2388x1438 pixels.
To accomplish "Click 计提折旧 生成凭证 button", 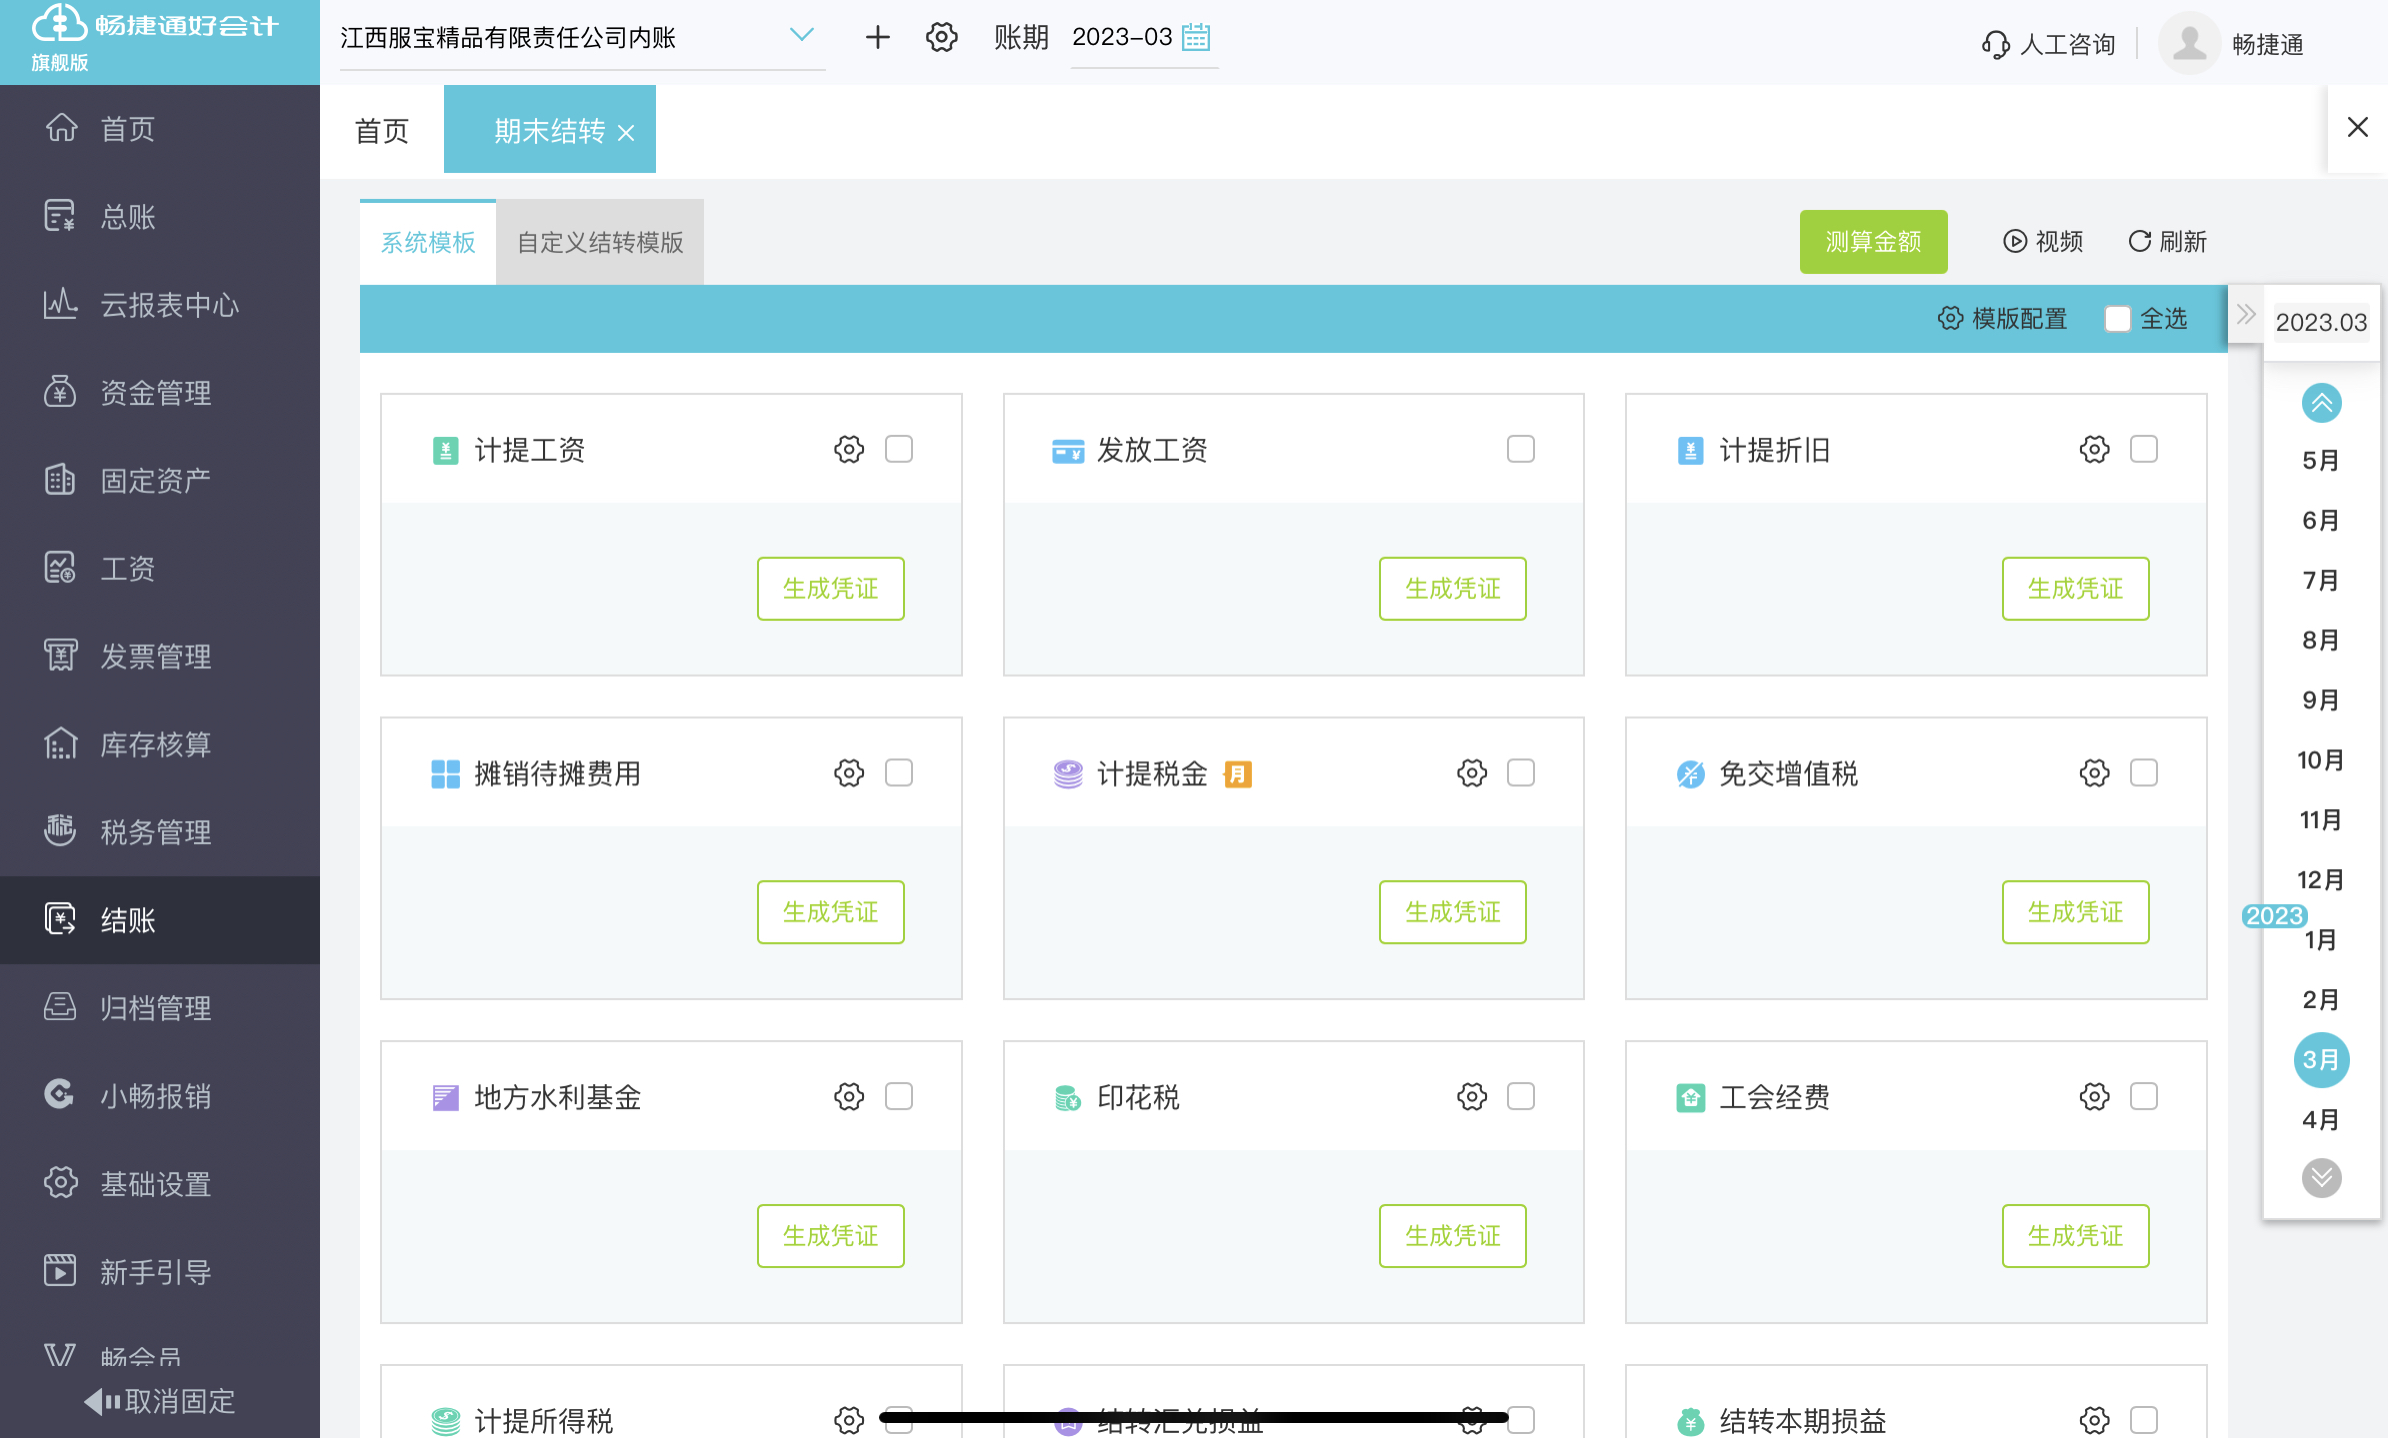I will point(2076,589).
